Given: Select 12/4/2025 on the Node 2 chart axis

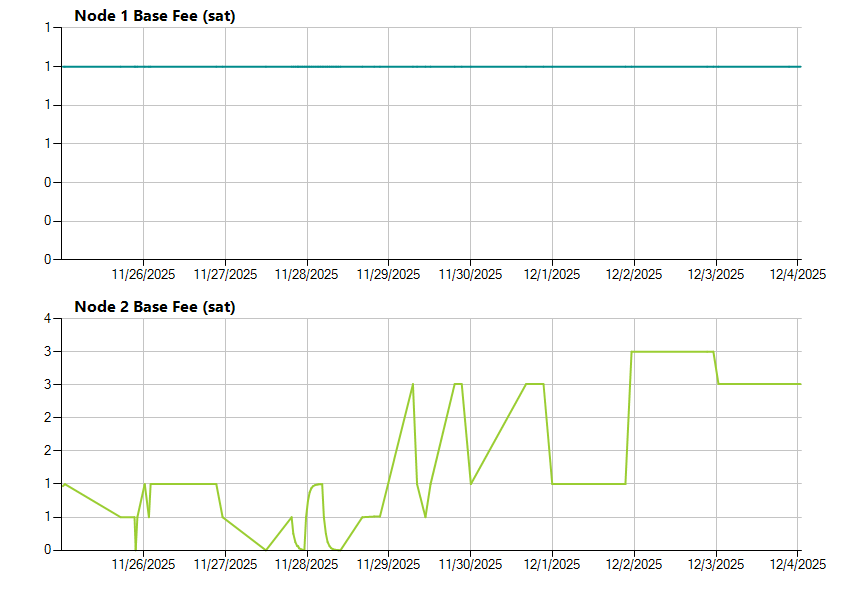Looking at the screenshot, I should click(x=797, y=565).
